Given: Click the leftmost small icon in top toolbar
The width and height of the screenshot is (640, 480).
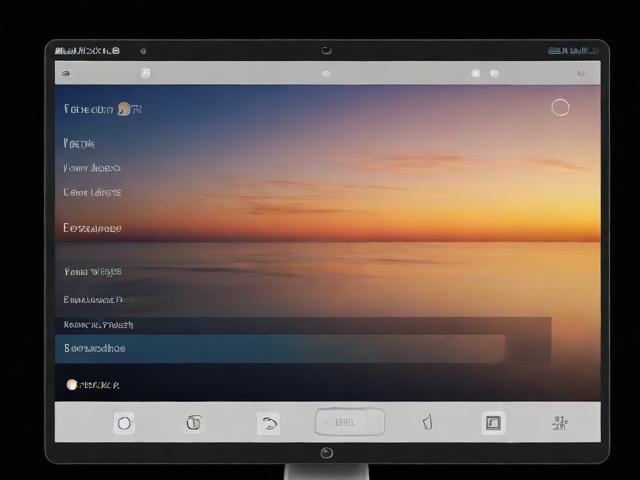Looking at the screenshot, I should 66,73.
